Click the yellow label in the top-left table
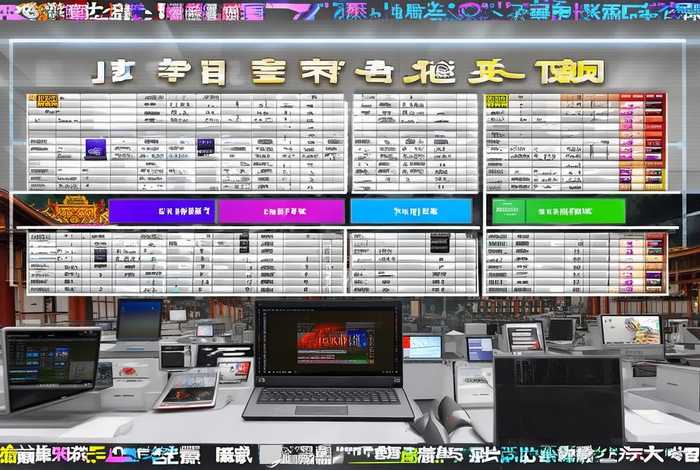This screenshot has height=470, width=700. click(44, 100)
